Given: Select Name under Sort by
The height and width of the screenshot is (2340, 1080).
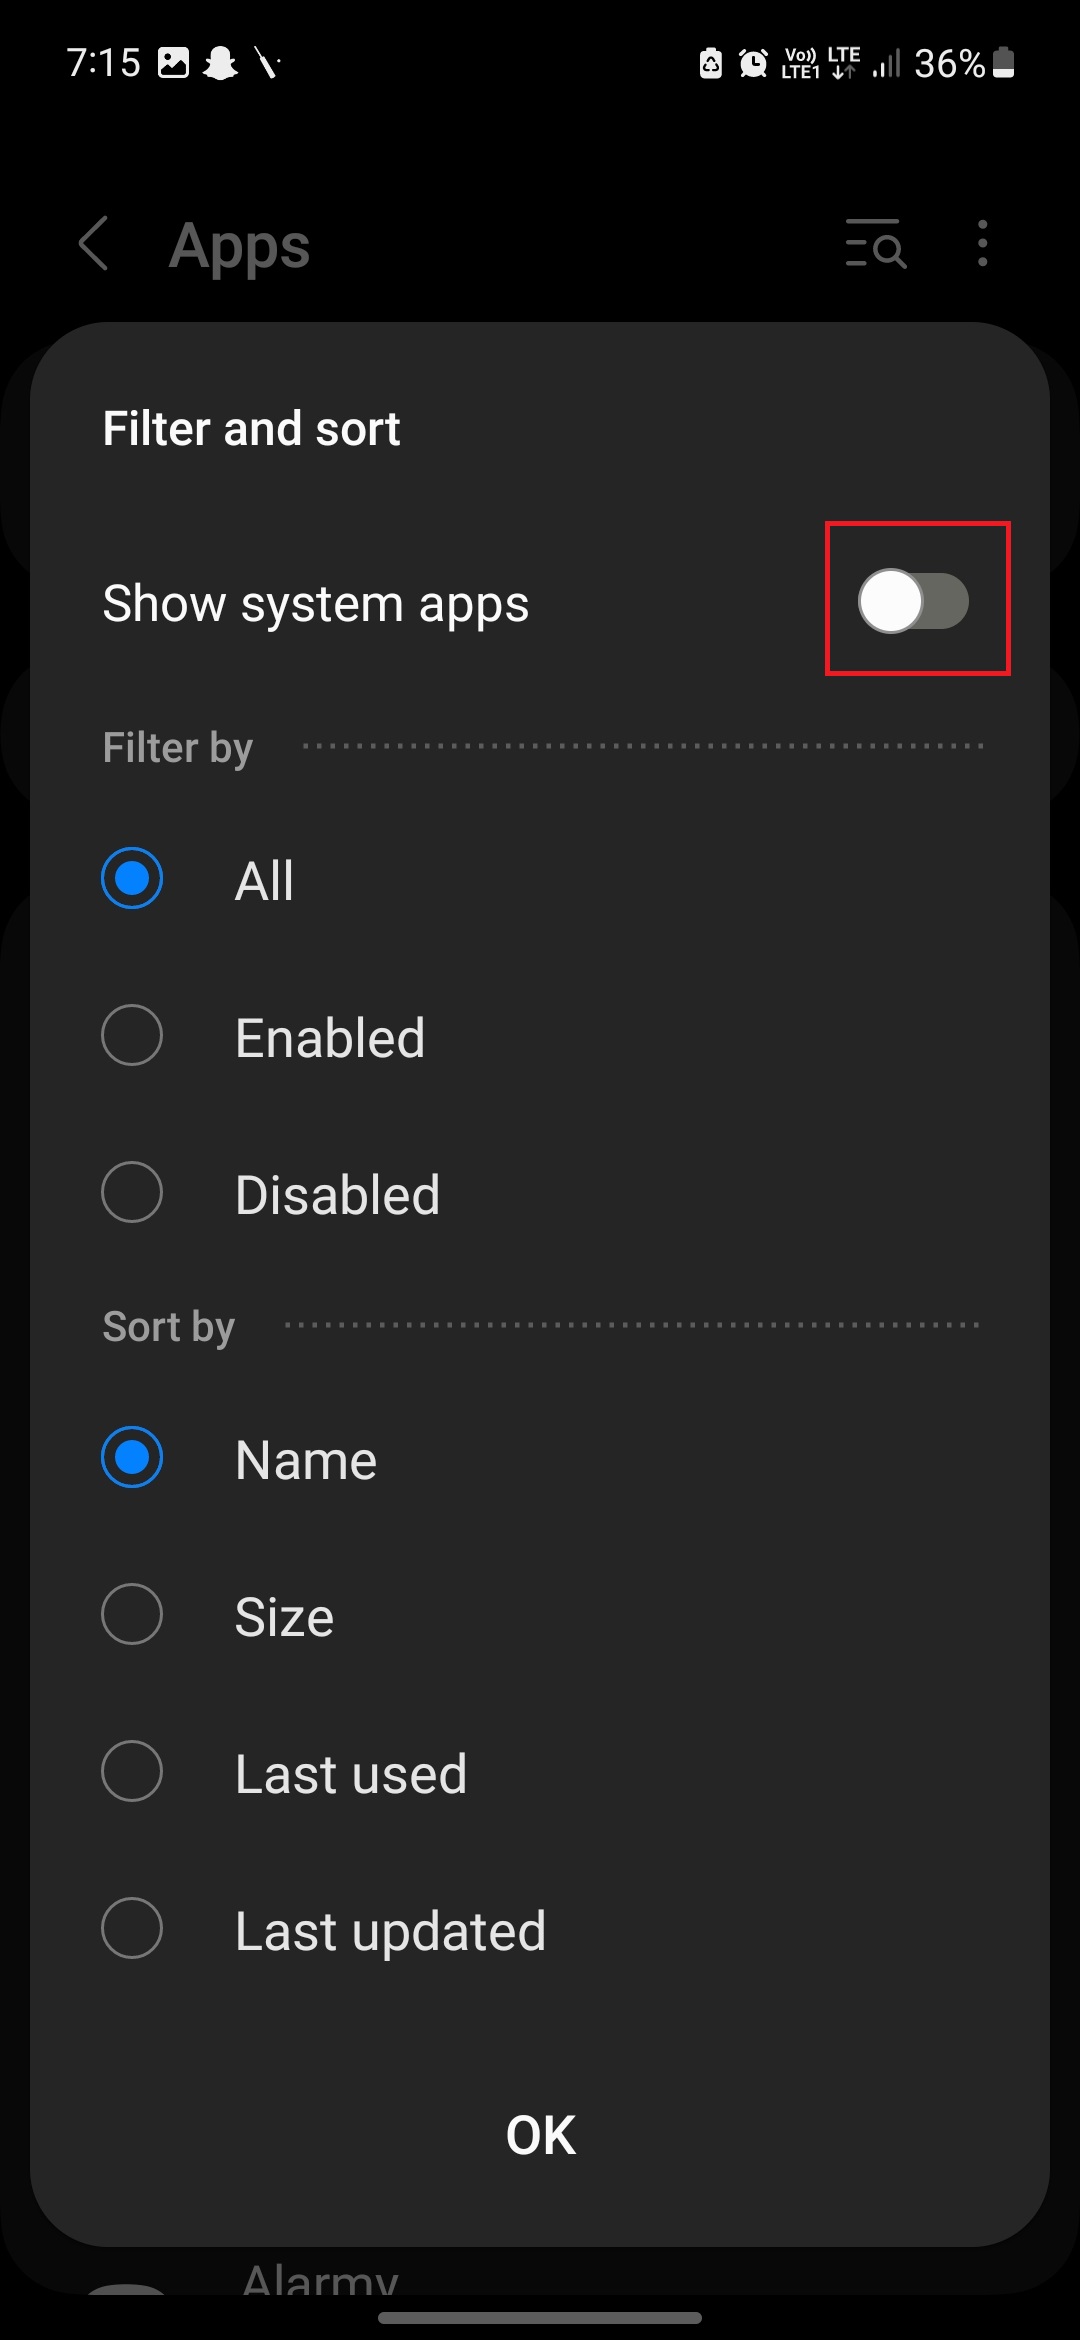Looking at the screenshot, I should coord(131,1458).
